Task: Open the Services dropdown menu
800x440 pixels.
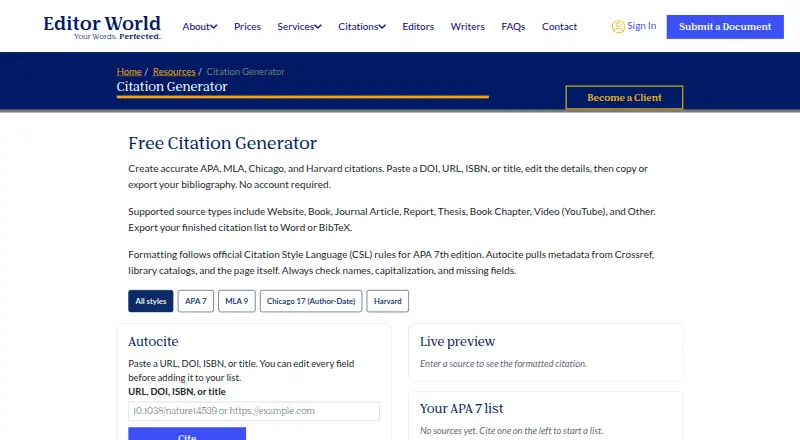Action: coord(299,27)
